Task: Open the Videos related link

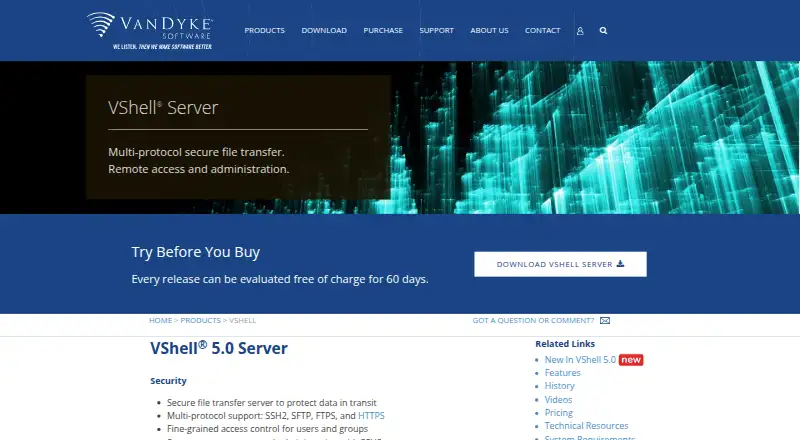Action: (x=558, y=400)
